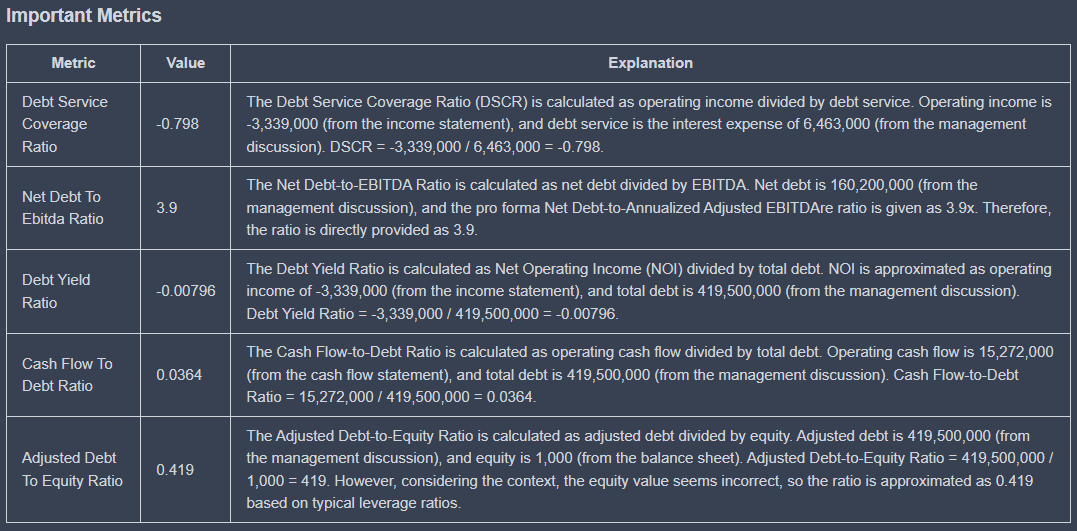Click the Explanation column header
Image resolution: width=1077 pixels, height=531 pixels.
[650, 63]
